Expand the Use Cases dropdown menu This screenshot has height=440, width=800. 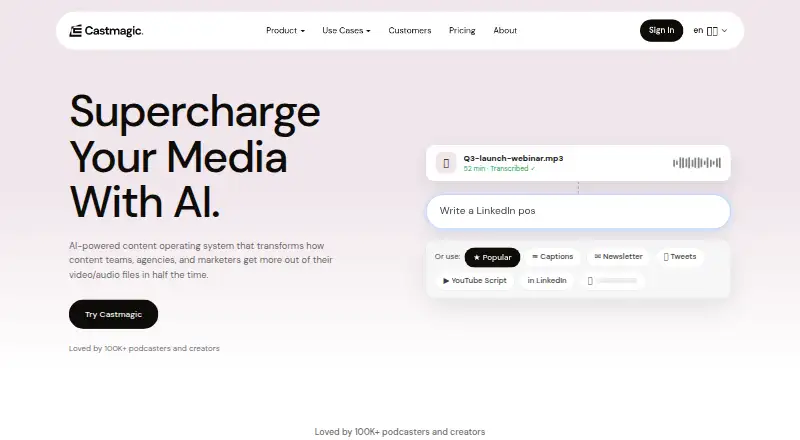346,31
